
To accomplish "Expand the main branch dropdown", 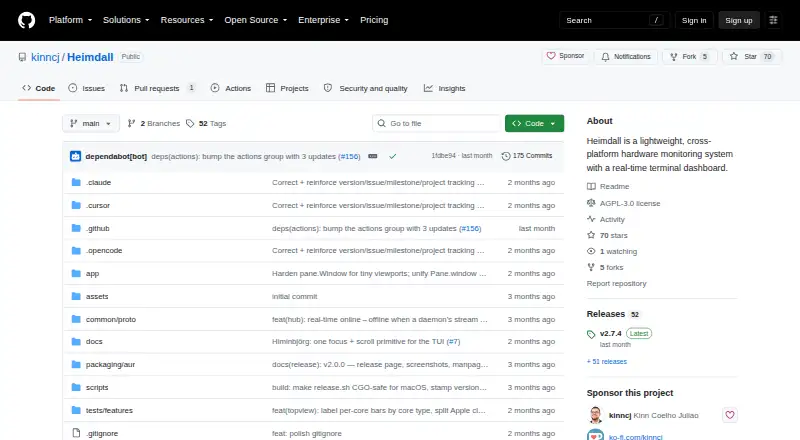I will click(91, 124).
